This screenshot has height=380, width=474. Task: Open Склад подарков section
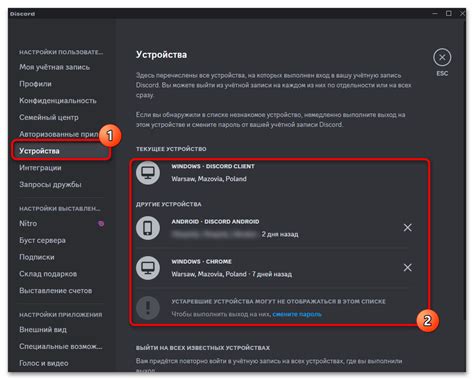[x=48, y=274]
